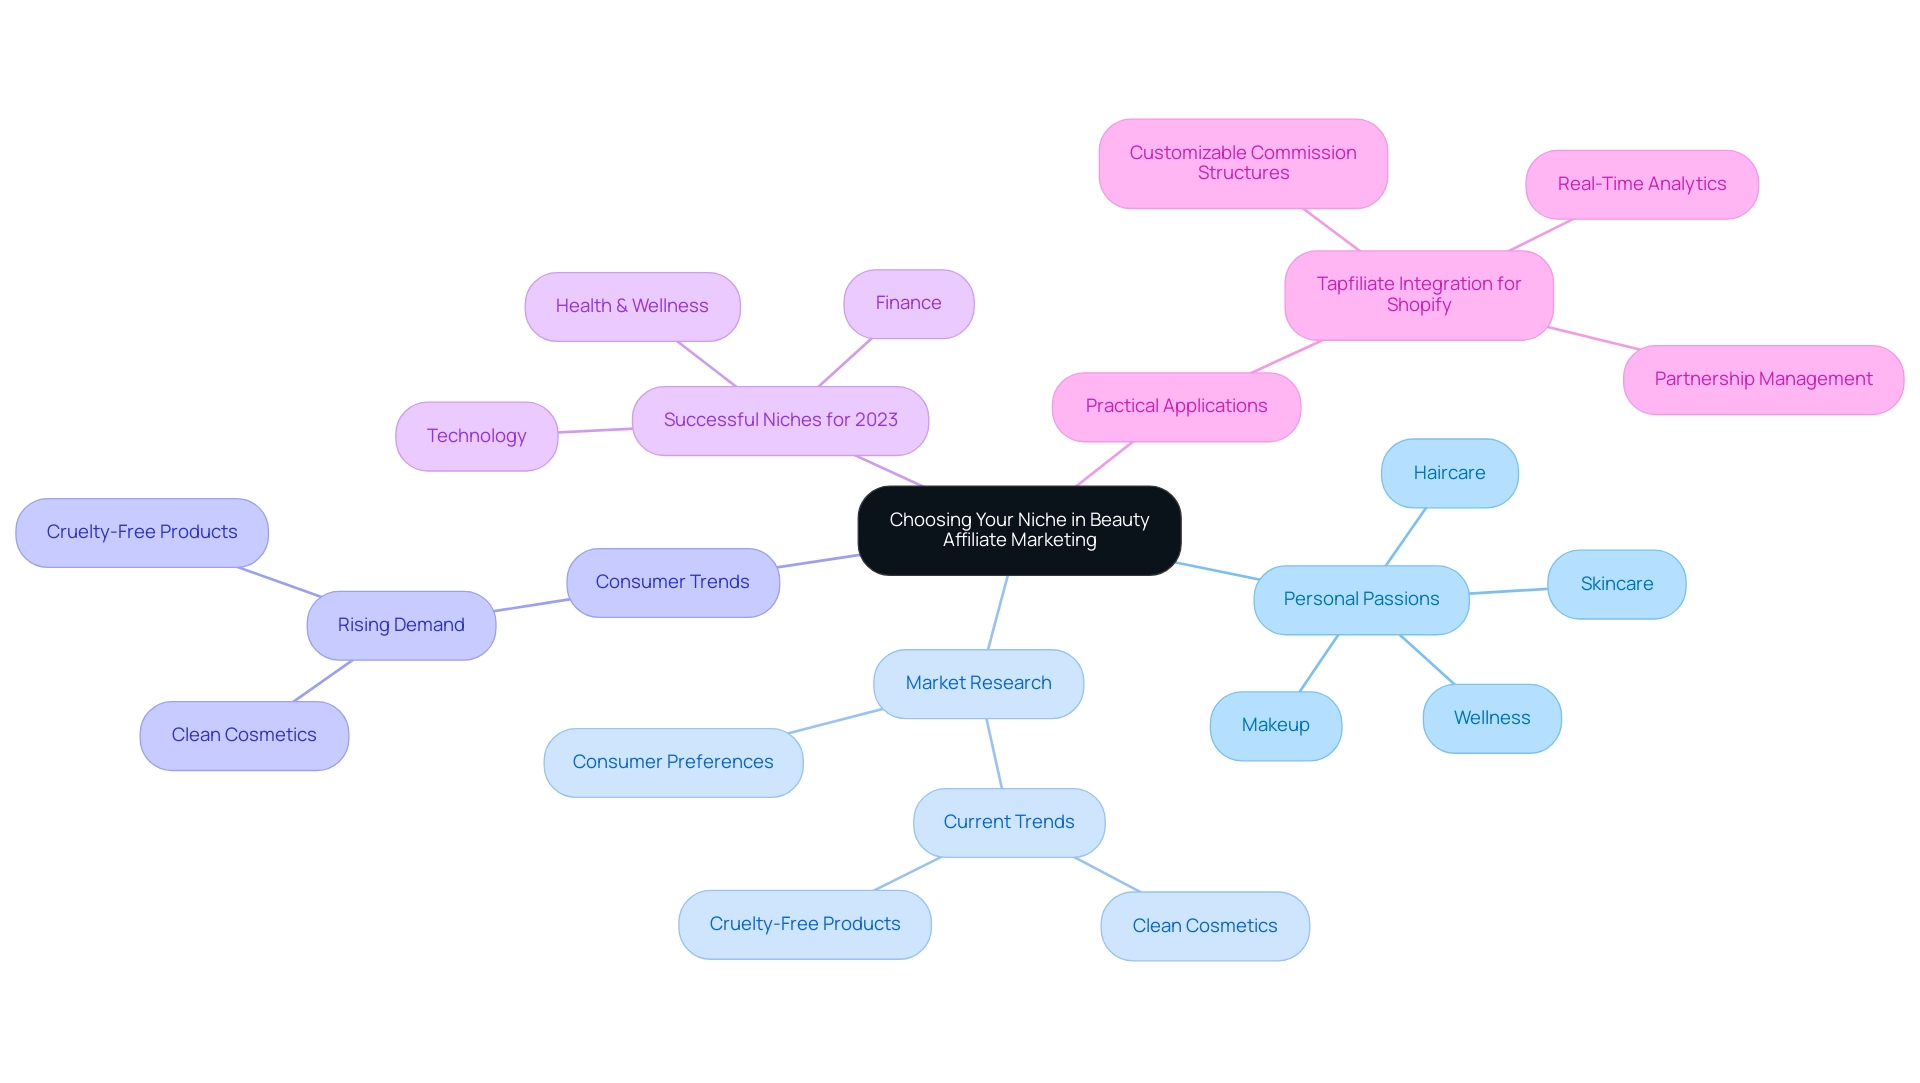Select the 'Consumer Trends' node

coord(675,582)
